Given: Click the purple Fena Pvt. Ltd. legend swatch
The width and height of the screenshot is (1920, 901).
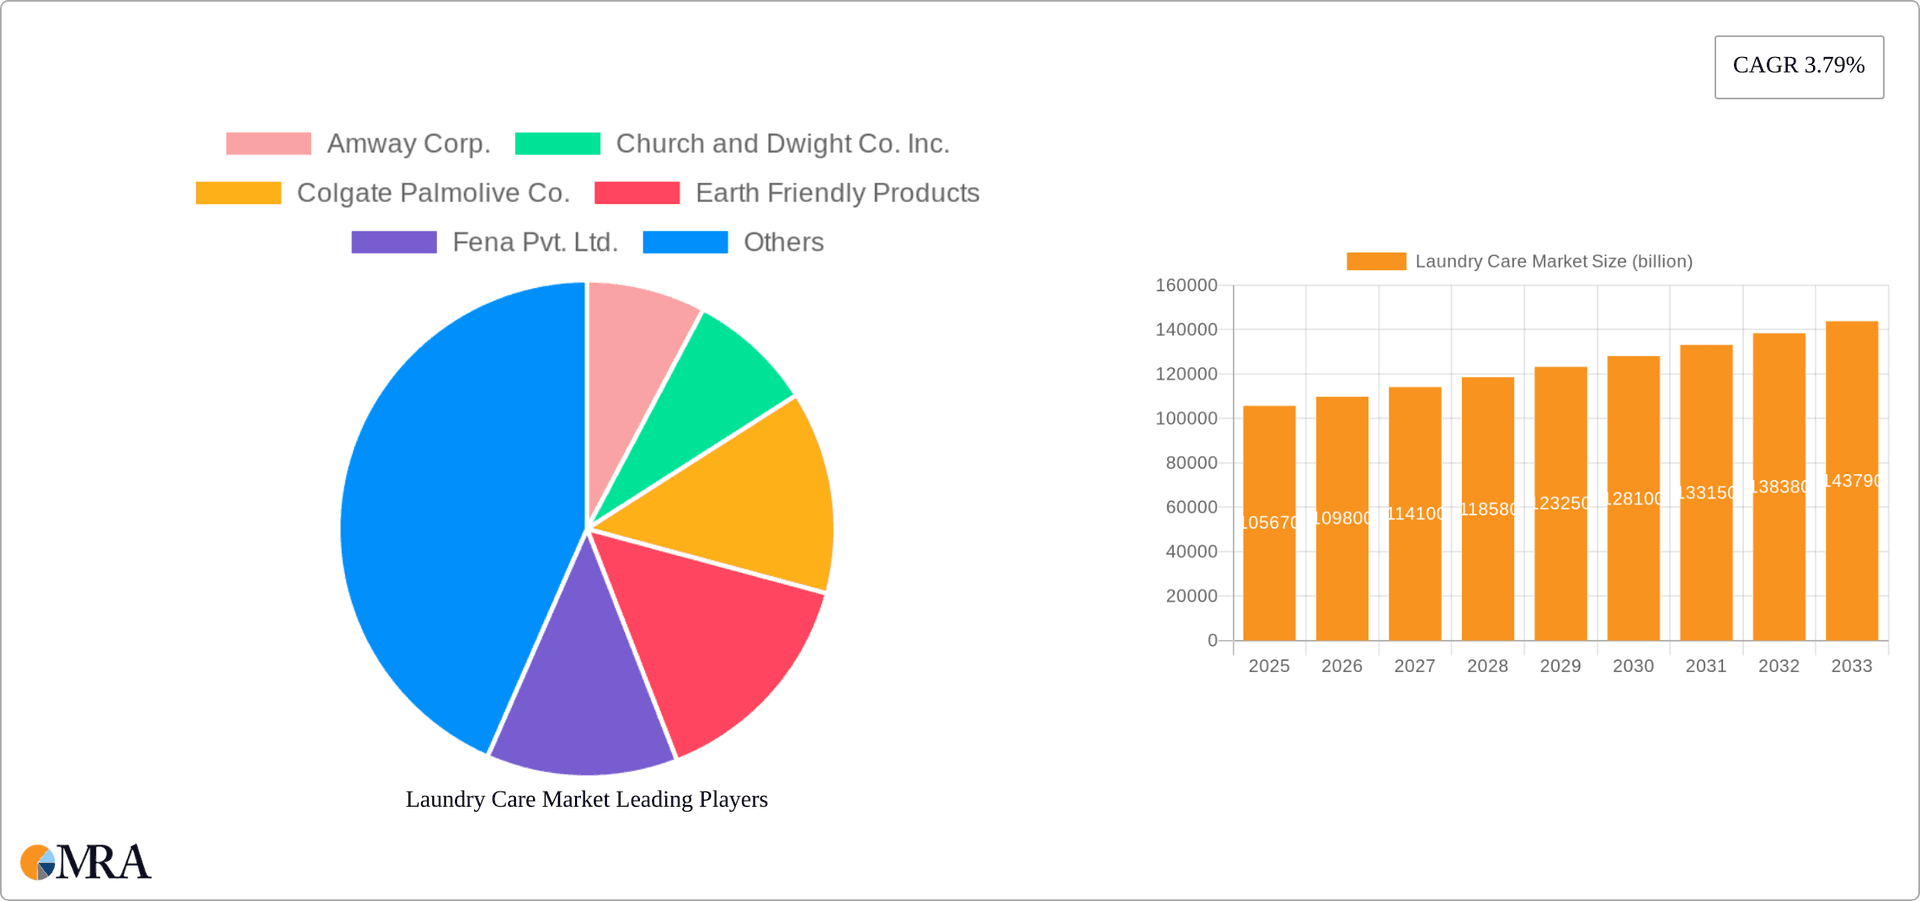Looking at the screenshot, I should (394, 241).
